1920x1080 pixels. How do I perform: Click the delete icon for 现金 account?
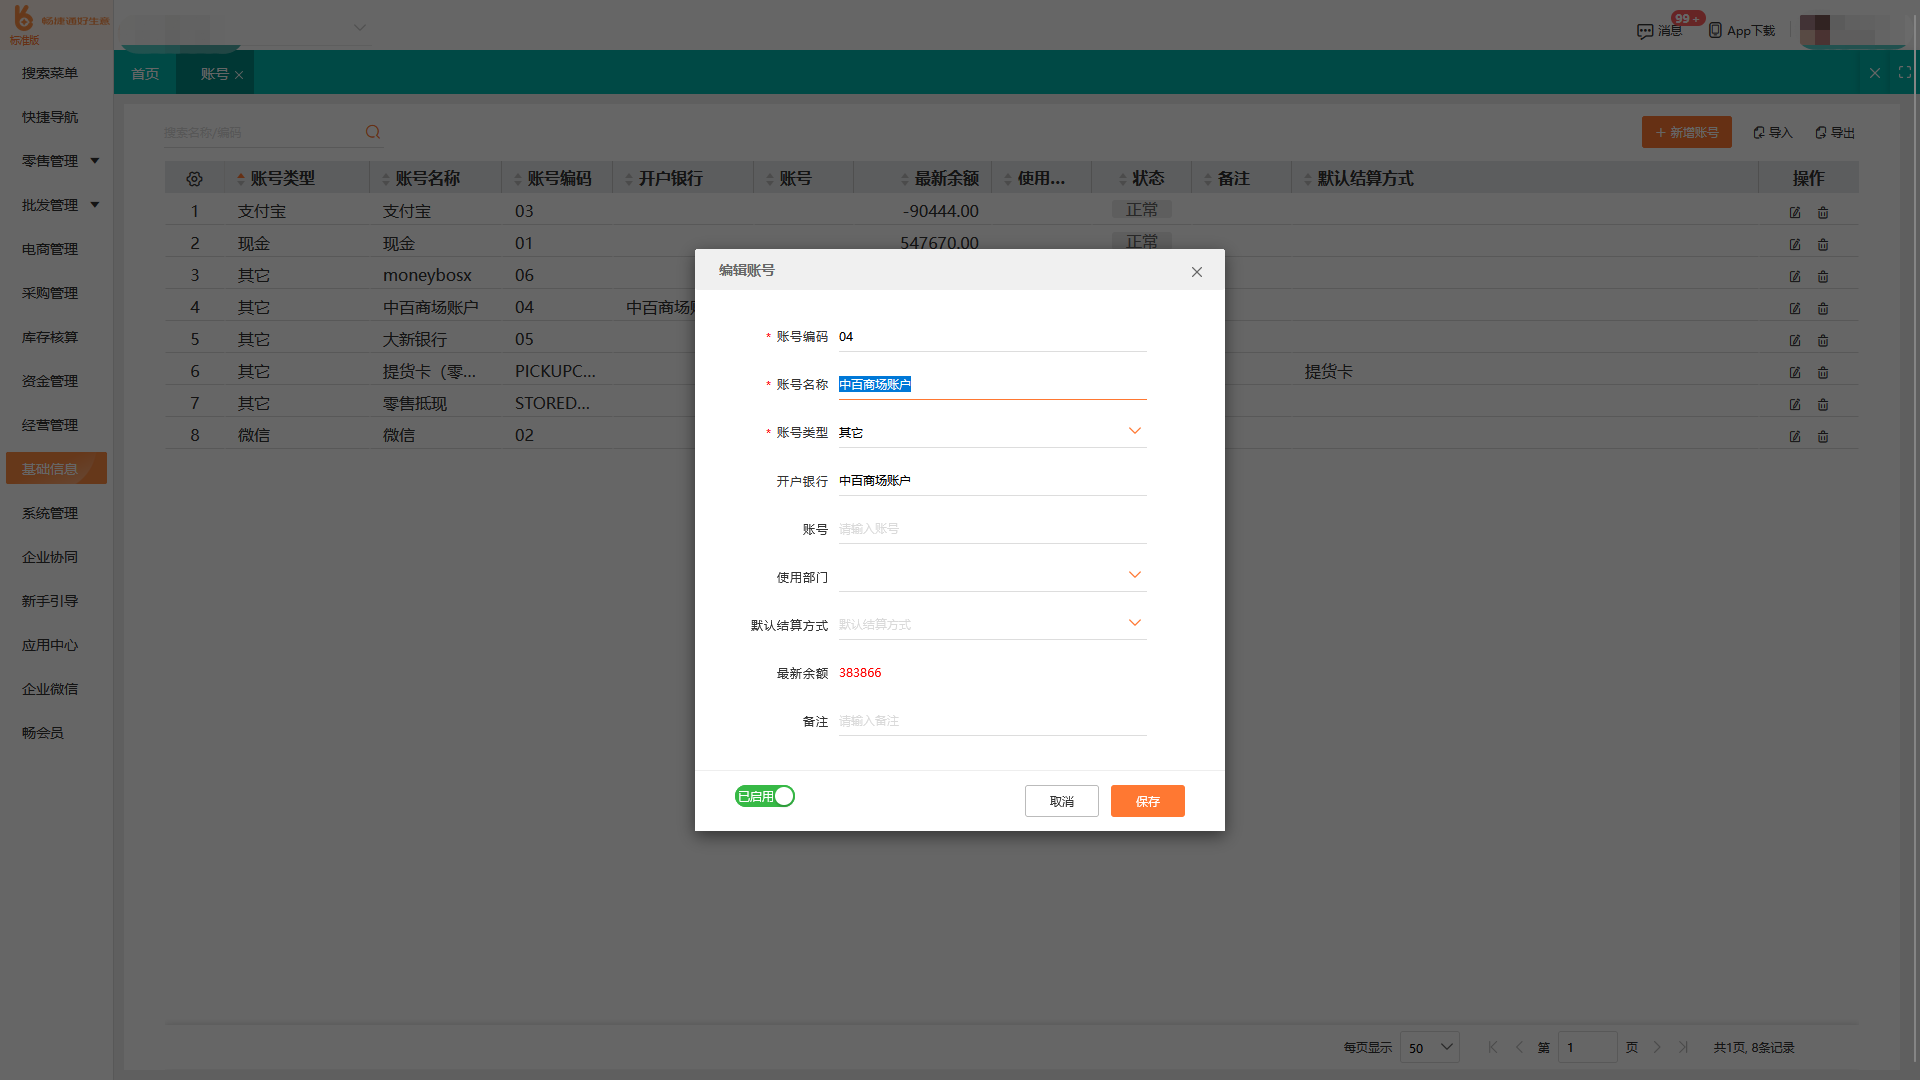click(x=1824, y=244)
